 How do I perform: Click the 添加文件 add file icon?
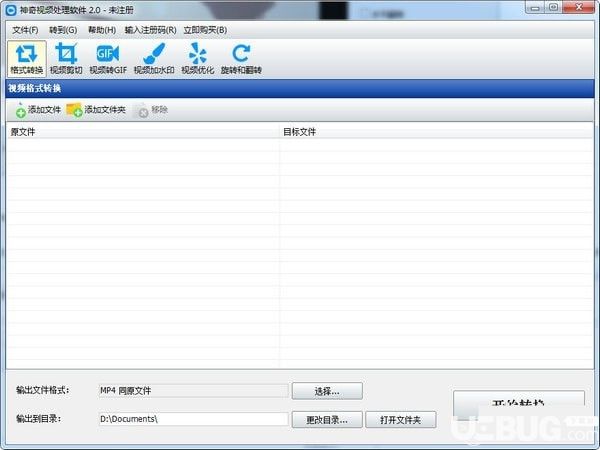(21, 110)
